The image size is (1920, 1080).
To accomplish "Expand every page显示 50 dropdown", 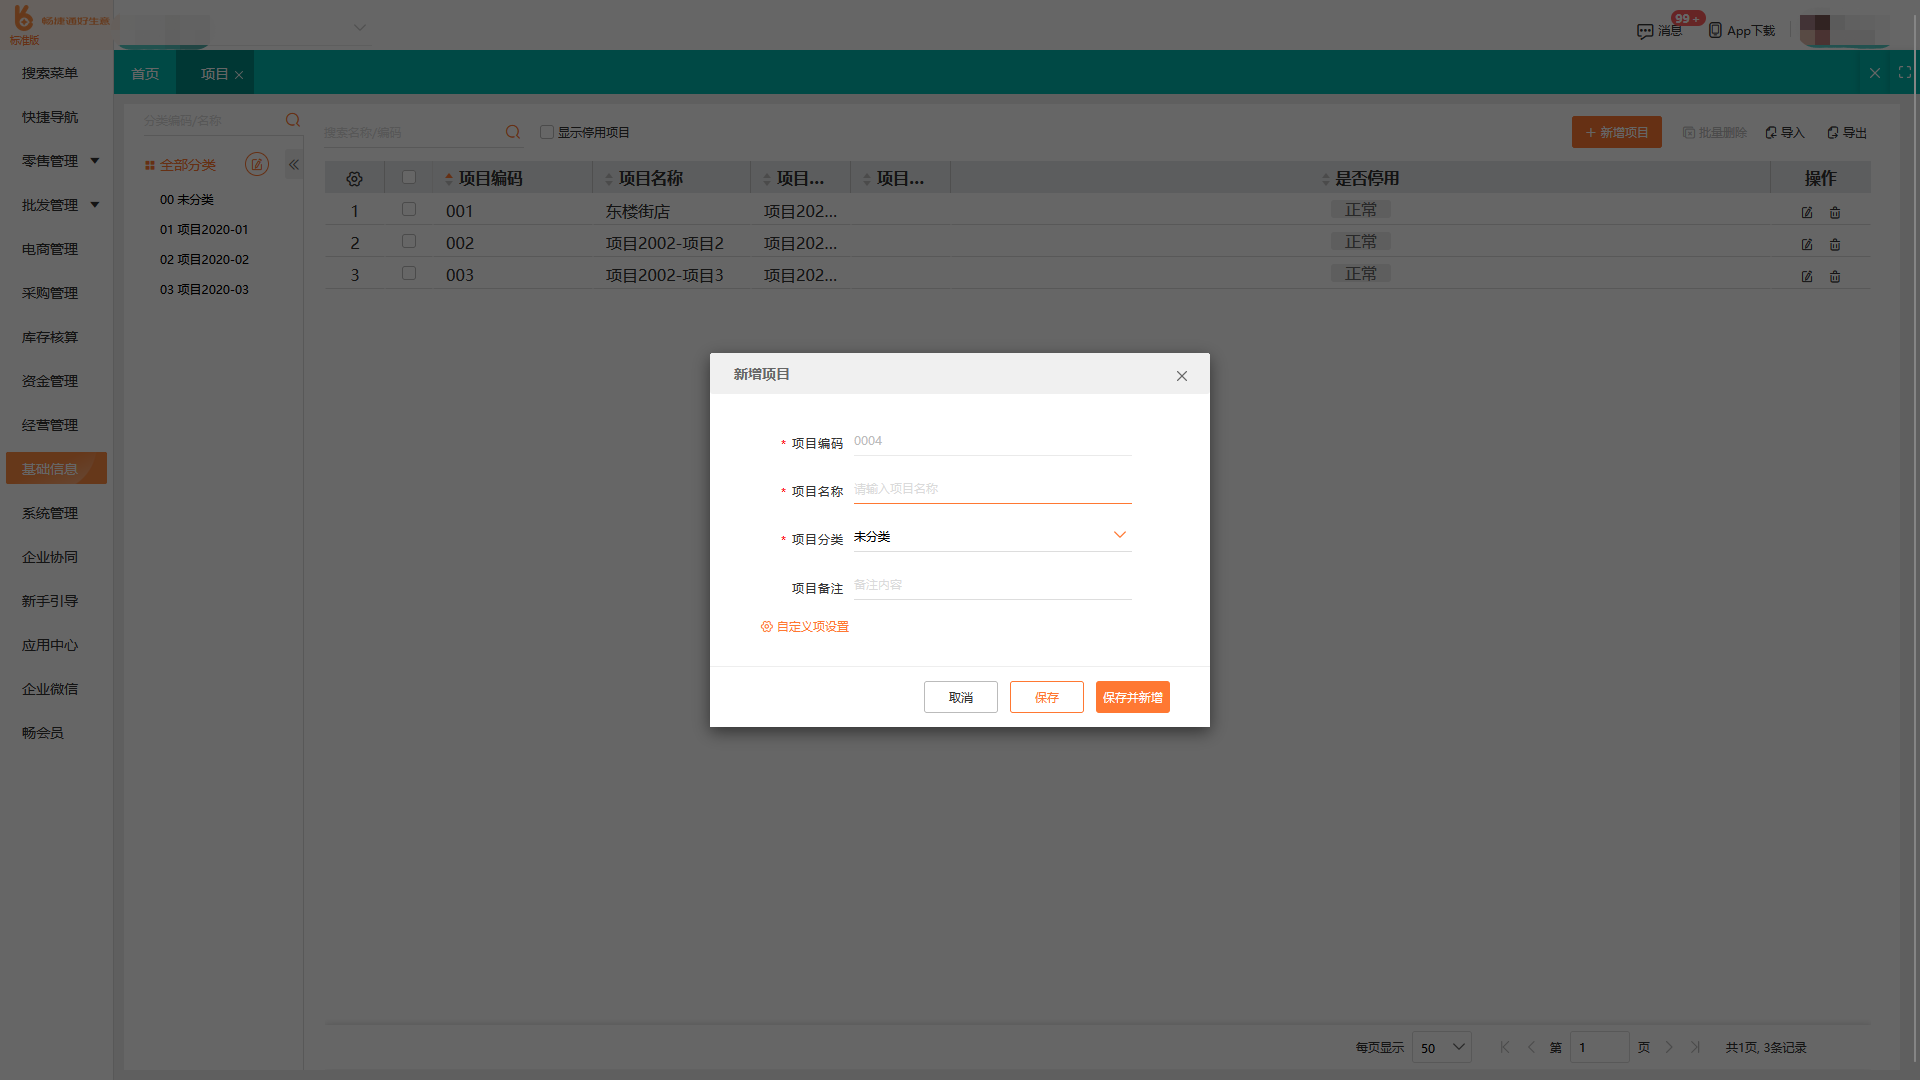I will click(1441, 1047).
